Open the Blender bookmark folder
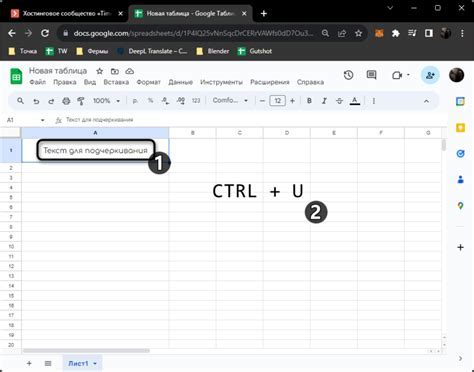 [x=213, y=51]
